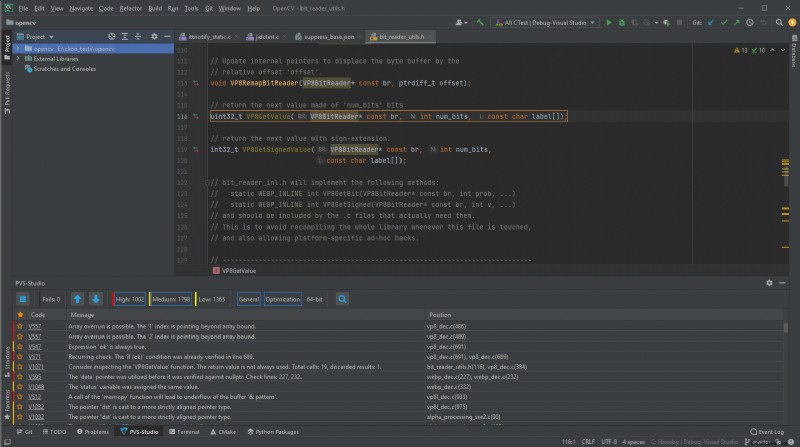The width and height of the screenshot is (800, 447).
Task: Go to previous PVS-Studio warning with up arrow
Action: click(79, 299)
